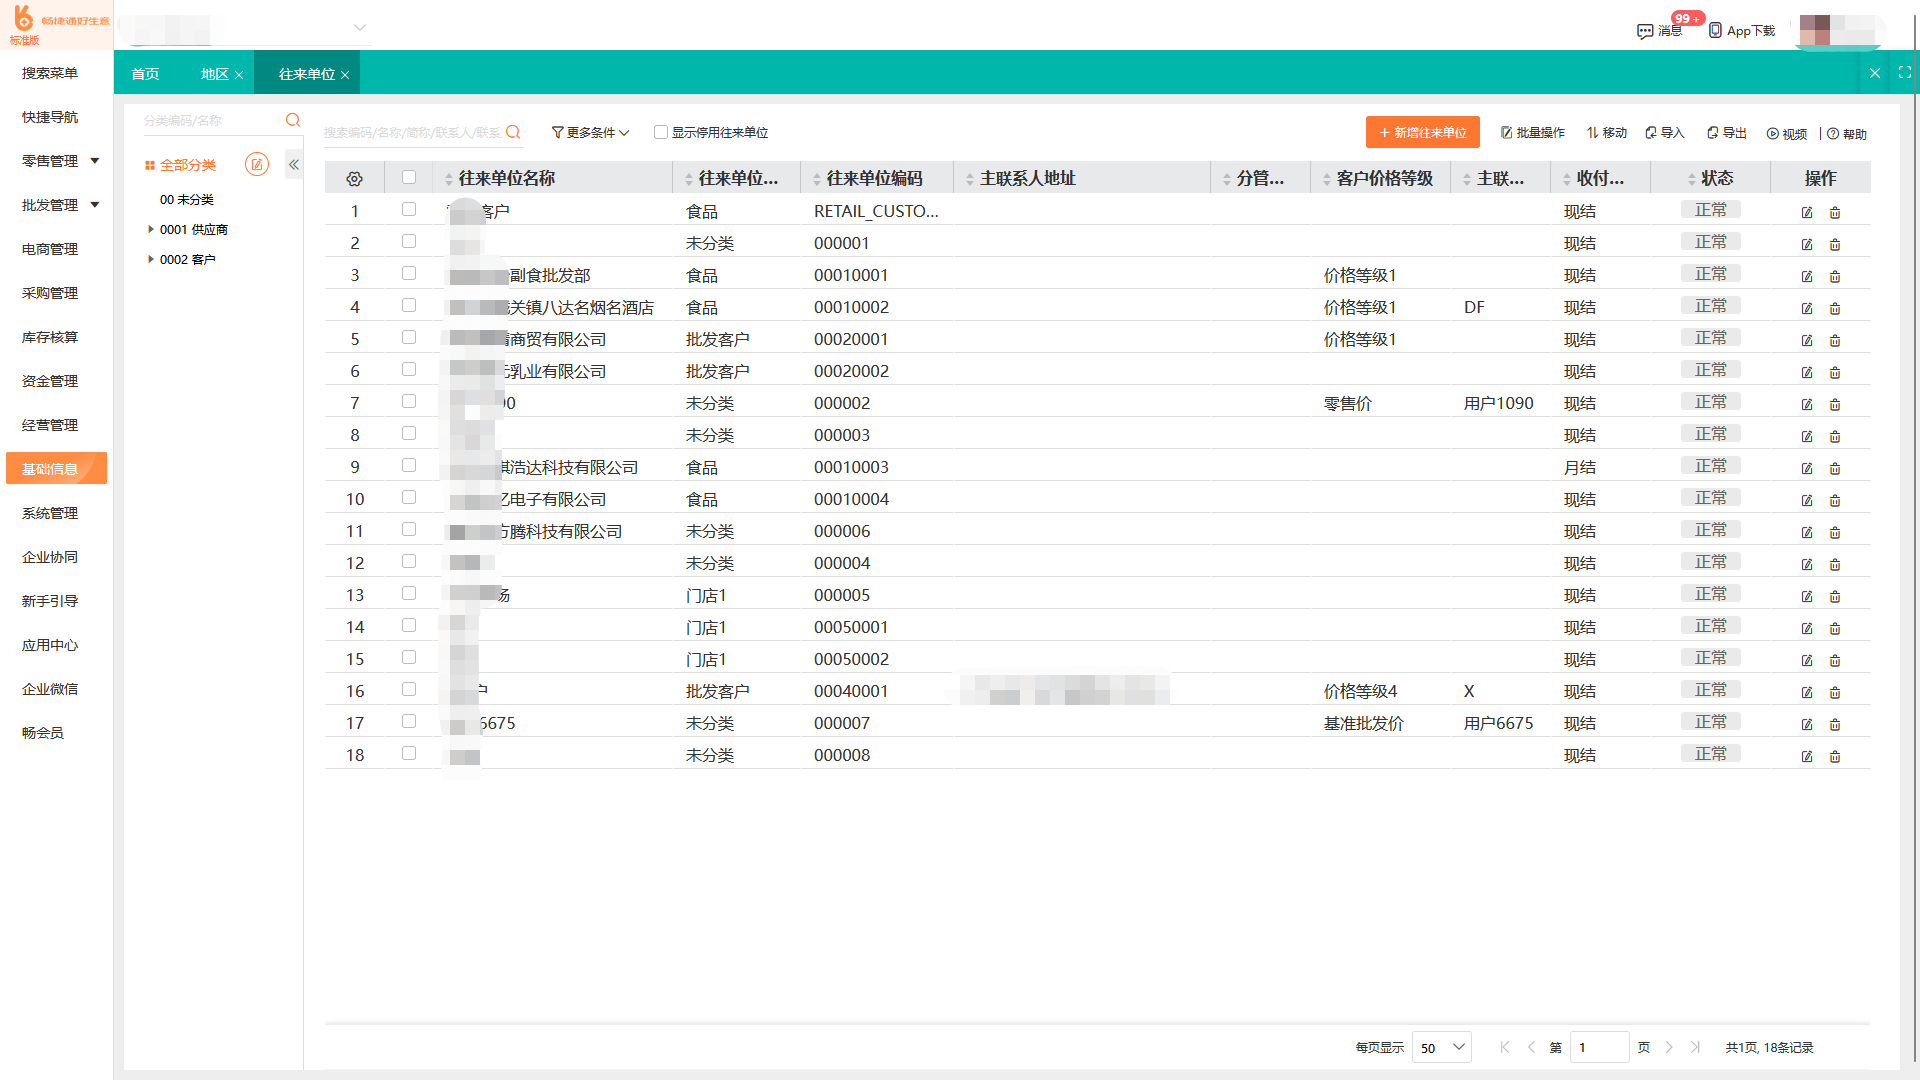Click the 新增往来单位 button

click(x=1424, y=131)
